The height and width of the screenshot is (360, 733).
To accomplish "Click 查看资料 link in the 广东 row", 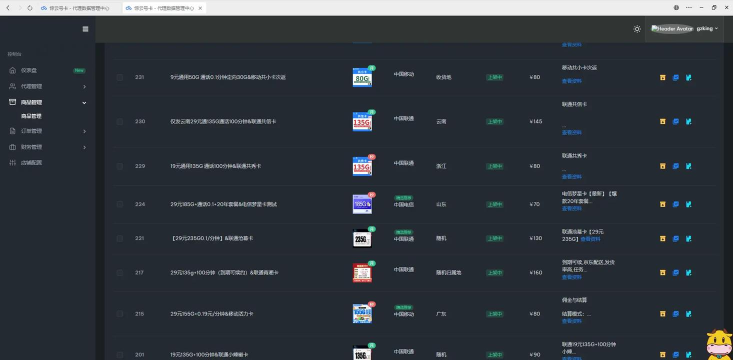I will pos(571,321).
